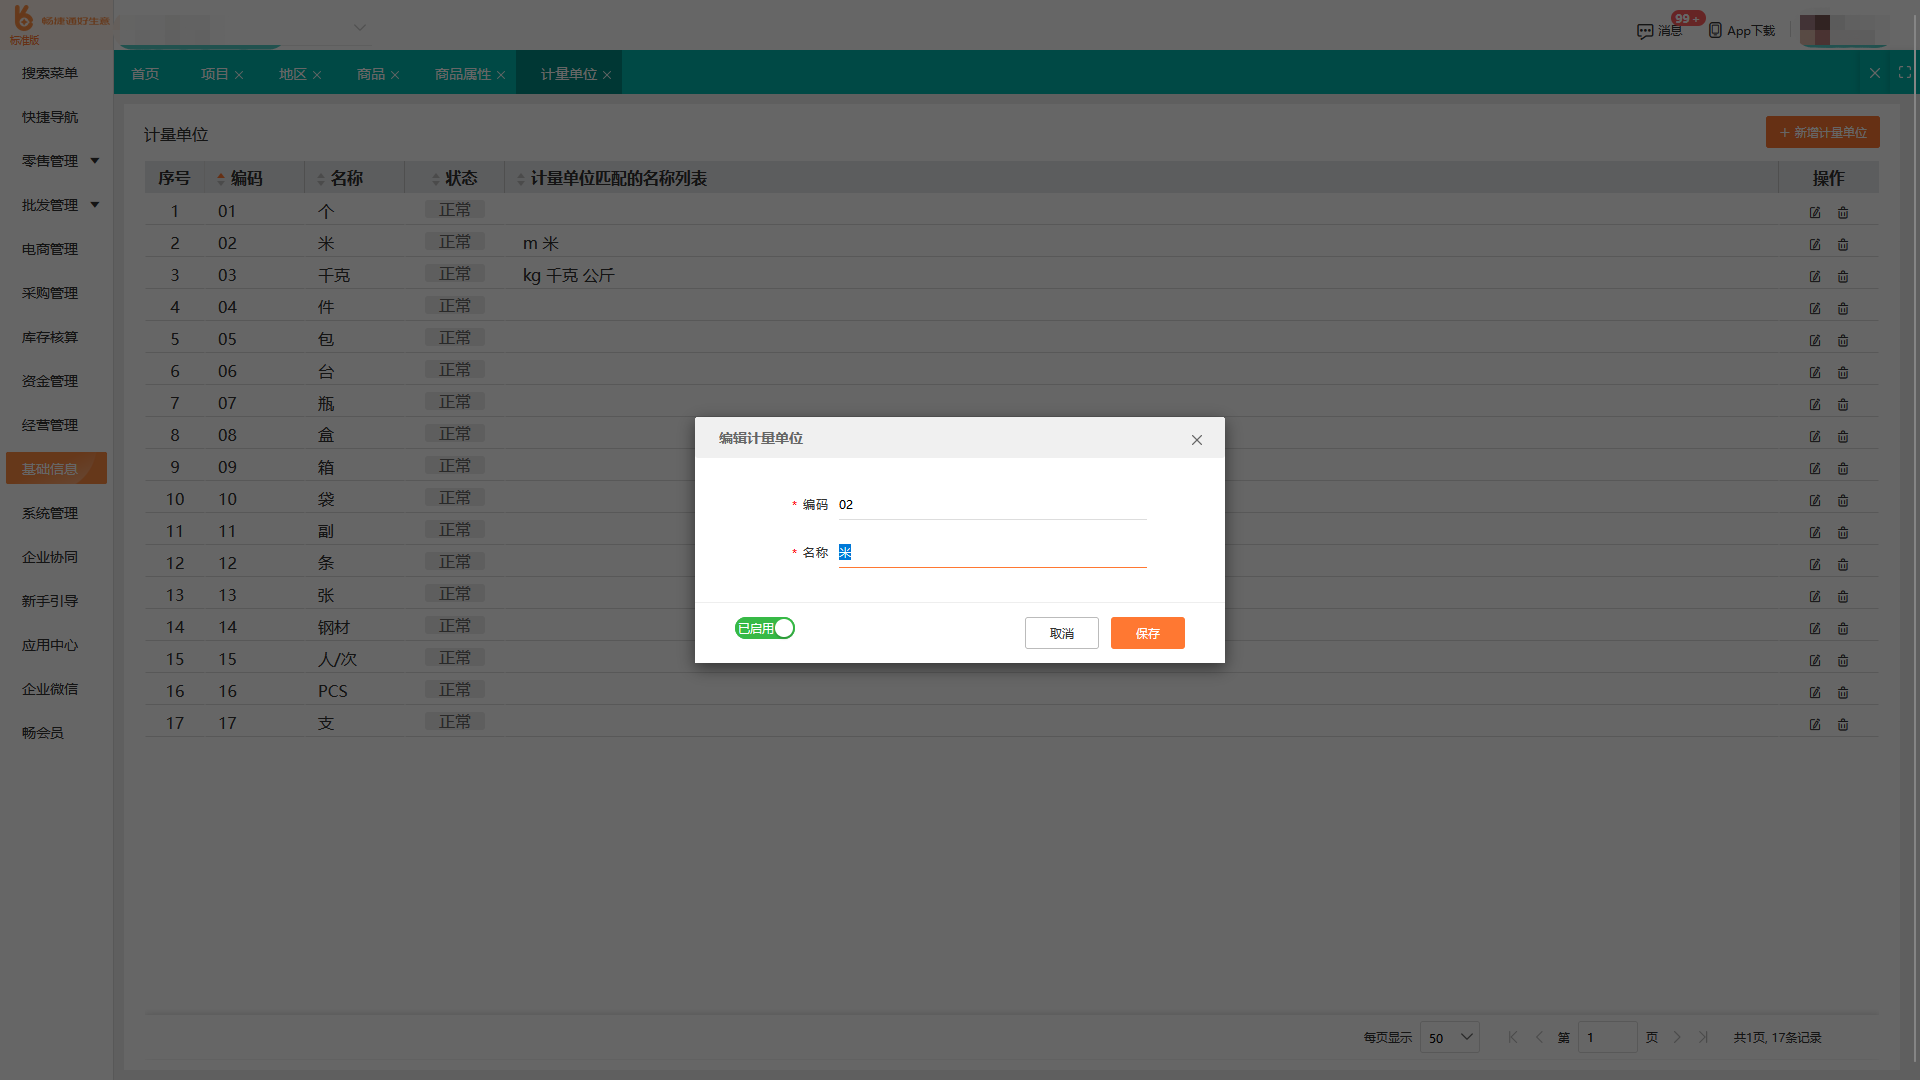Click 新增计量单位 button top right
Screen dimensions: 1920x1080
(1824, 132)
